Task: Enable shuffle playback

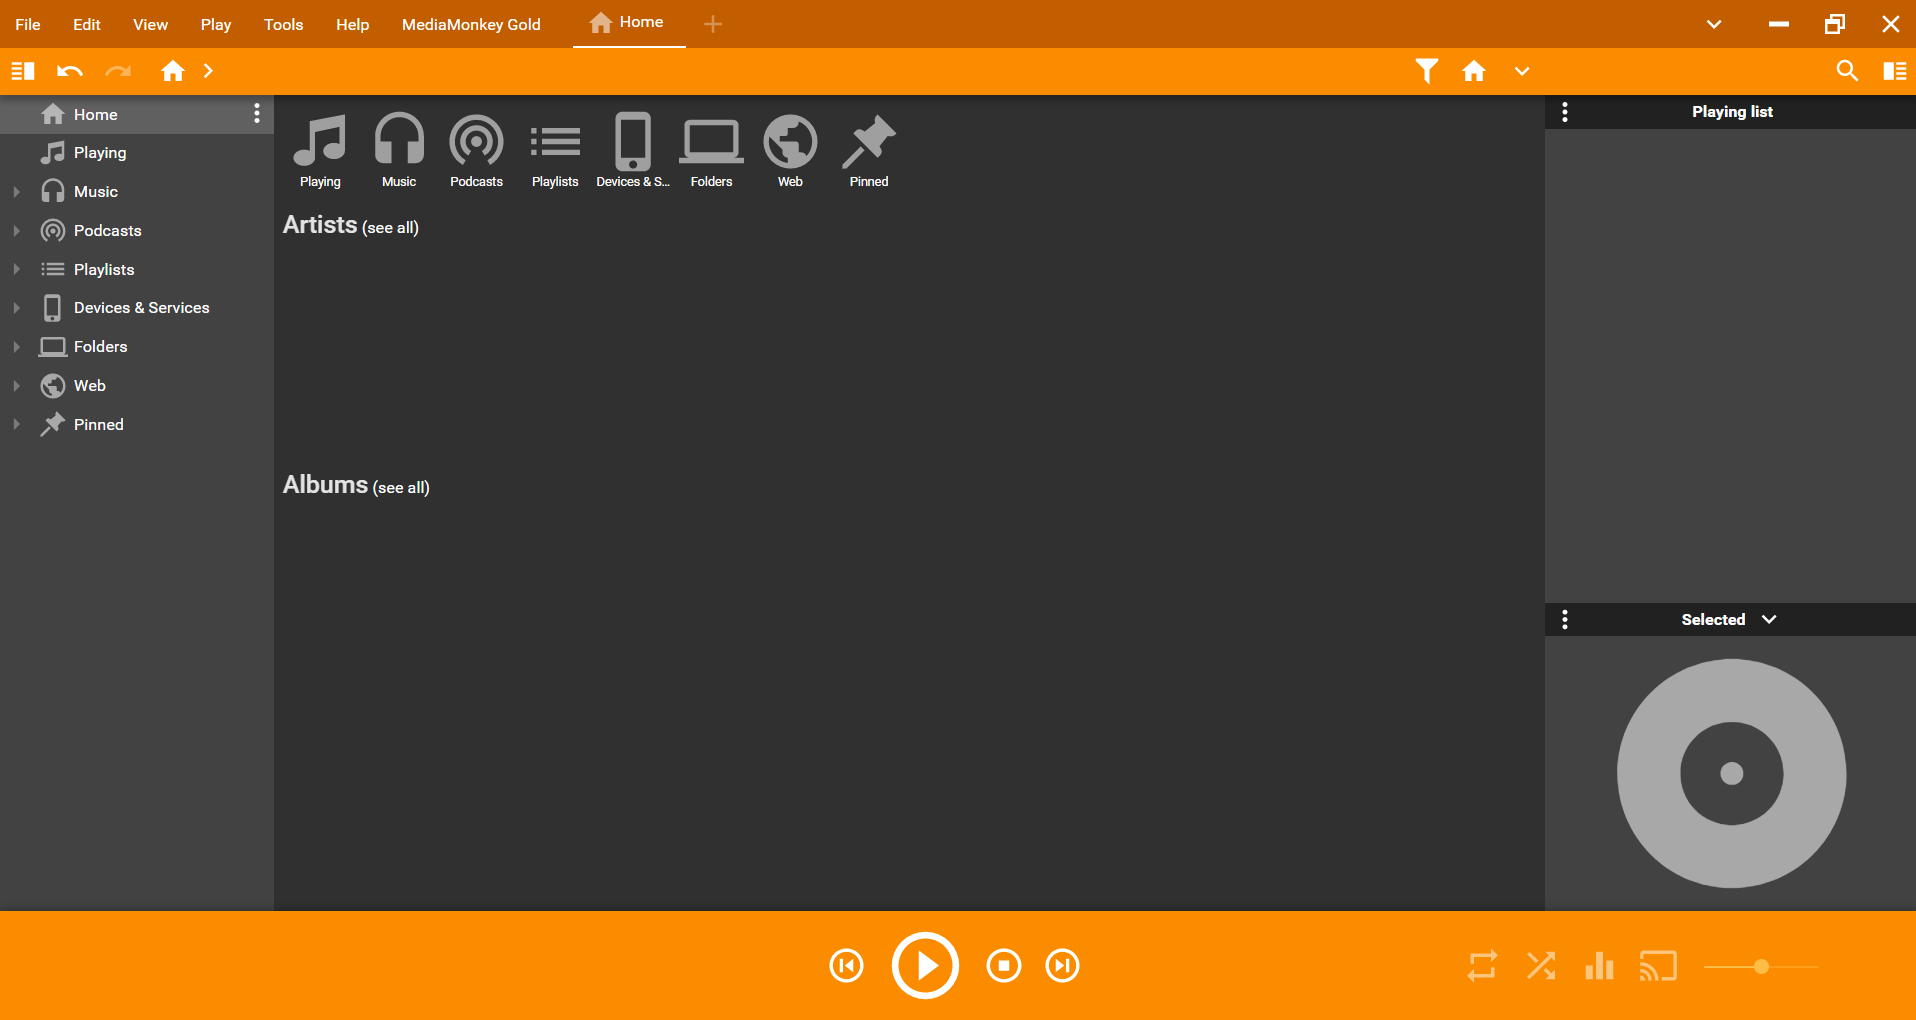Action: [1541, 965]
